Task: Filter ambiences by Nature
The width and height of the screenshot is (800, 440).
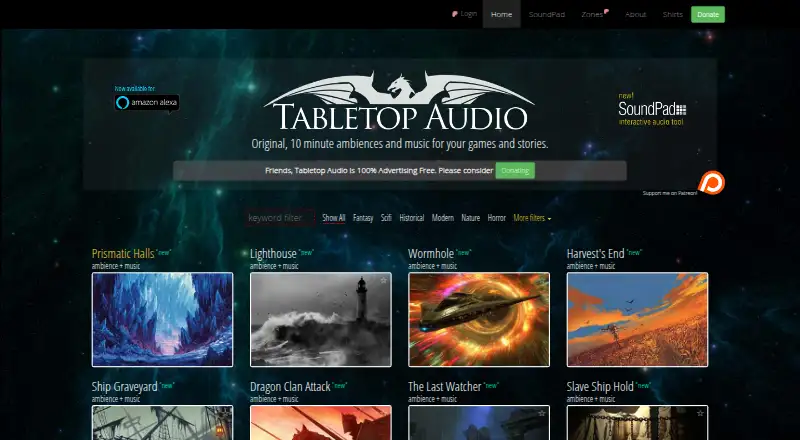Action: tap(470, 218)
